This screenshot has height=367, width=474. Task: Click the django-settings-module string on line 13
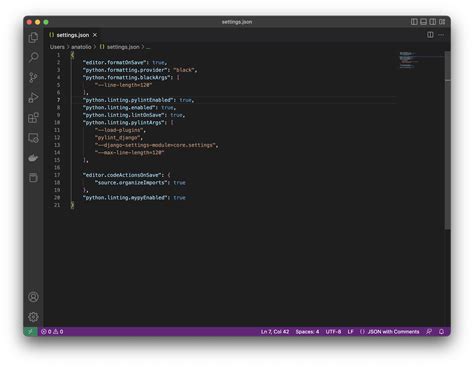[x=155, y=145]
